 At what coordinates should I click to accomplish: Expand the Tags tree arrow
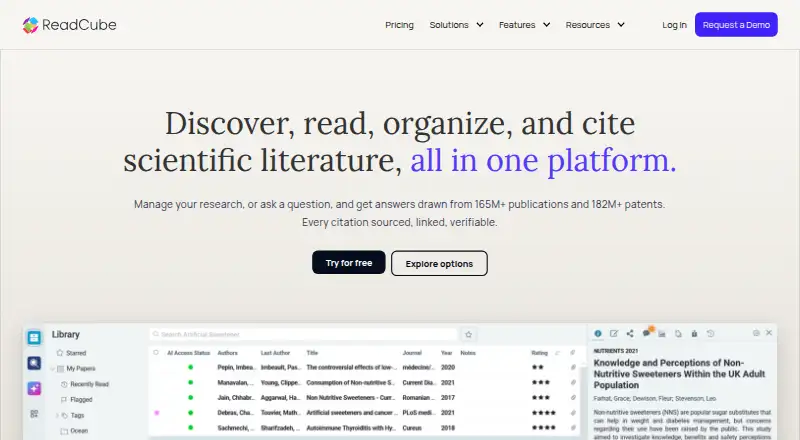(x=57, y=415)
